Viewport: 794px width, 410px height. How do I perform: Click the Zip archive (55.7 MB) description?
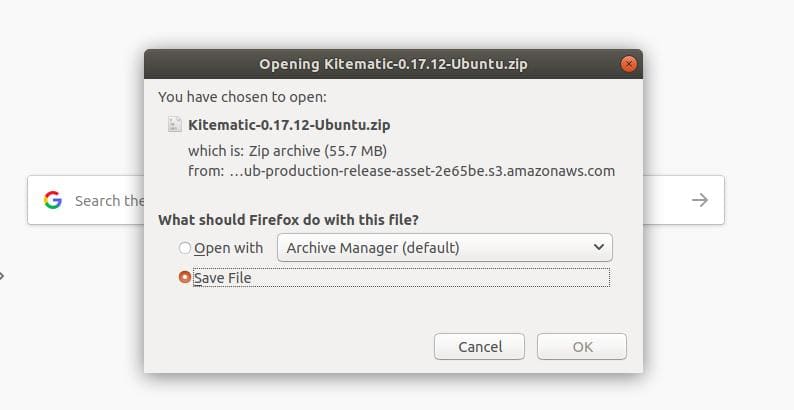click(317, 151)
